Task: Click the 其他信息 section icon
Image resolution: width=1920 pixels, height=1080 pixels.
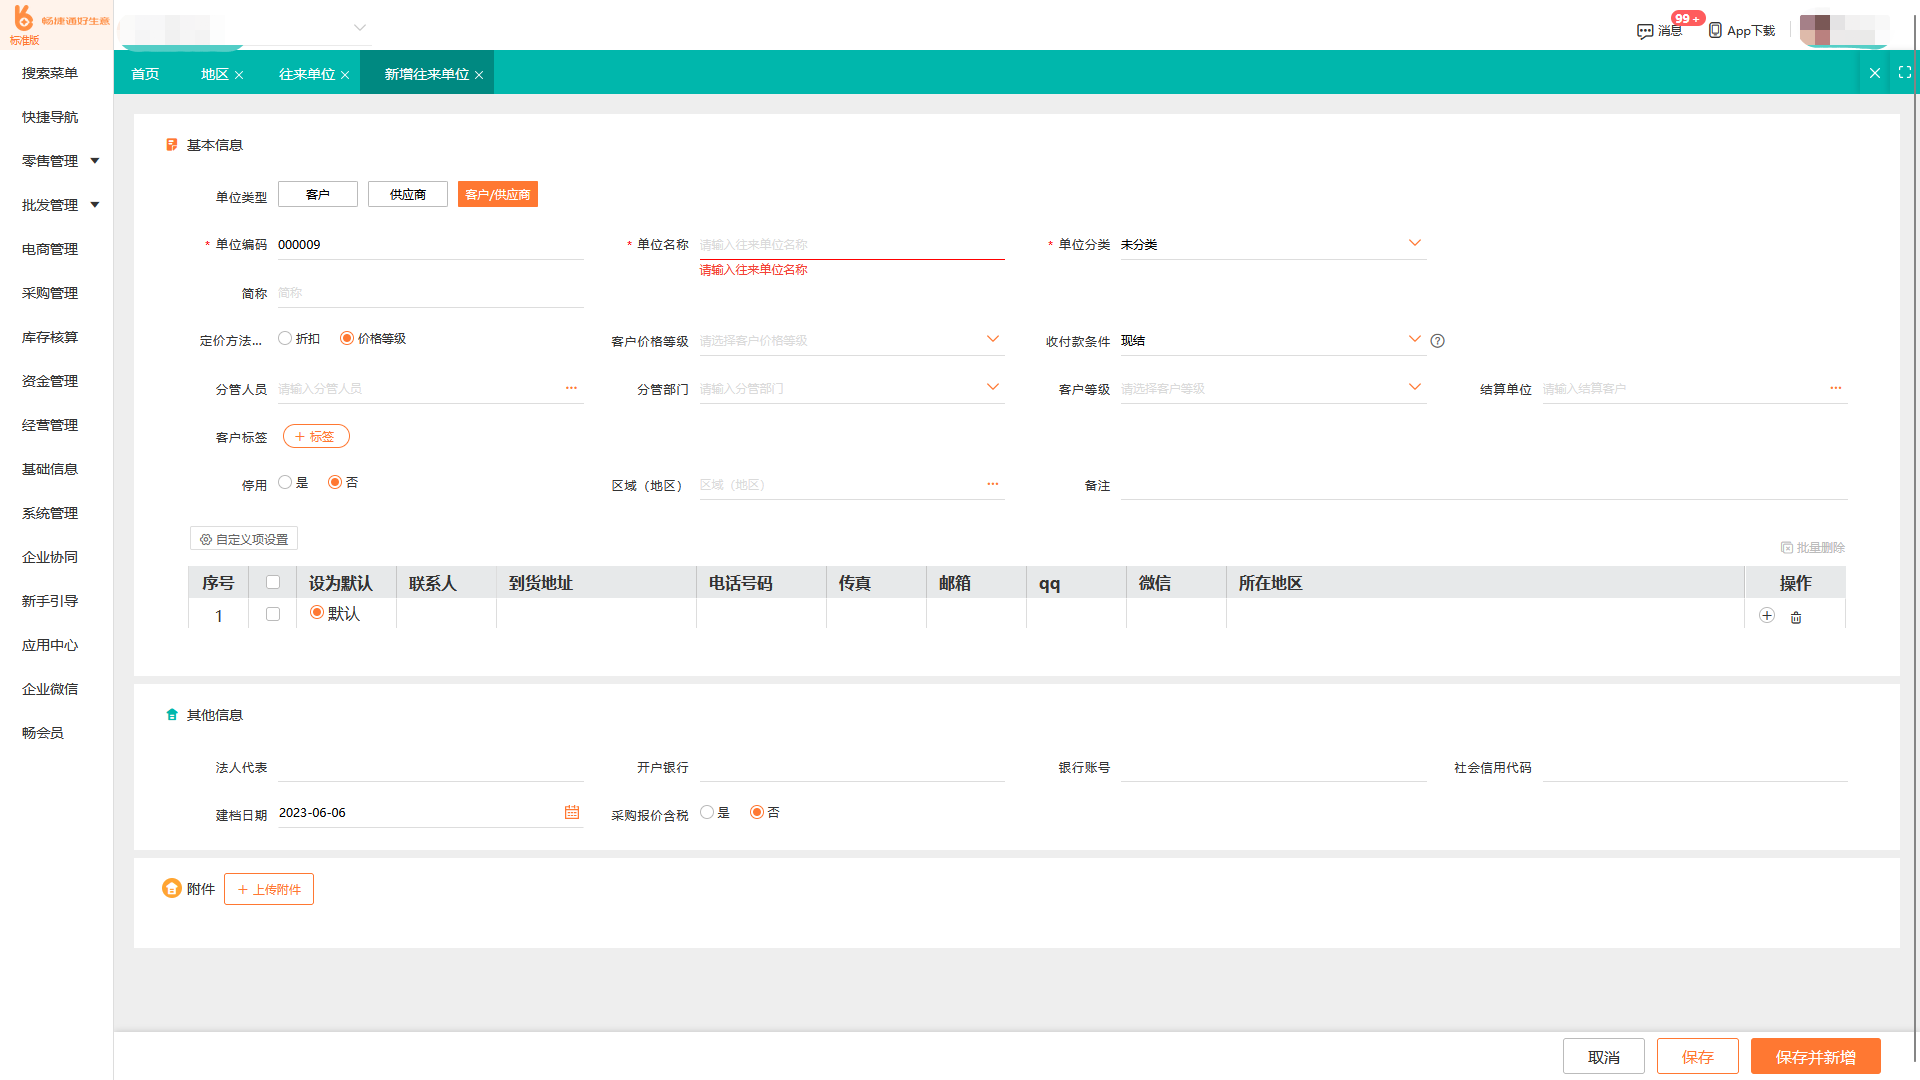Action: pyautogui.click(x=171, y=715)
